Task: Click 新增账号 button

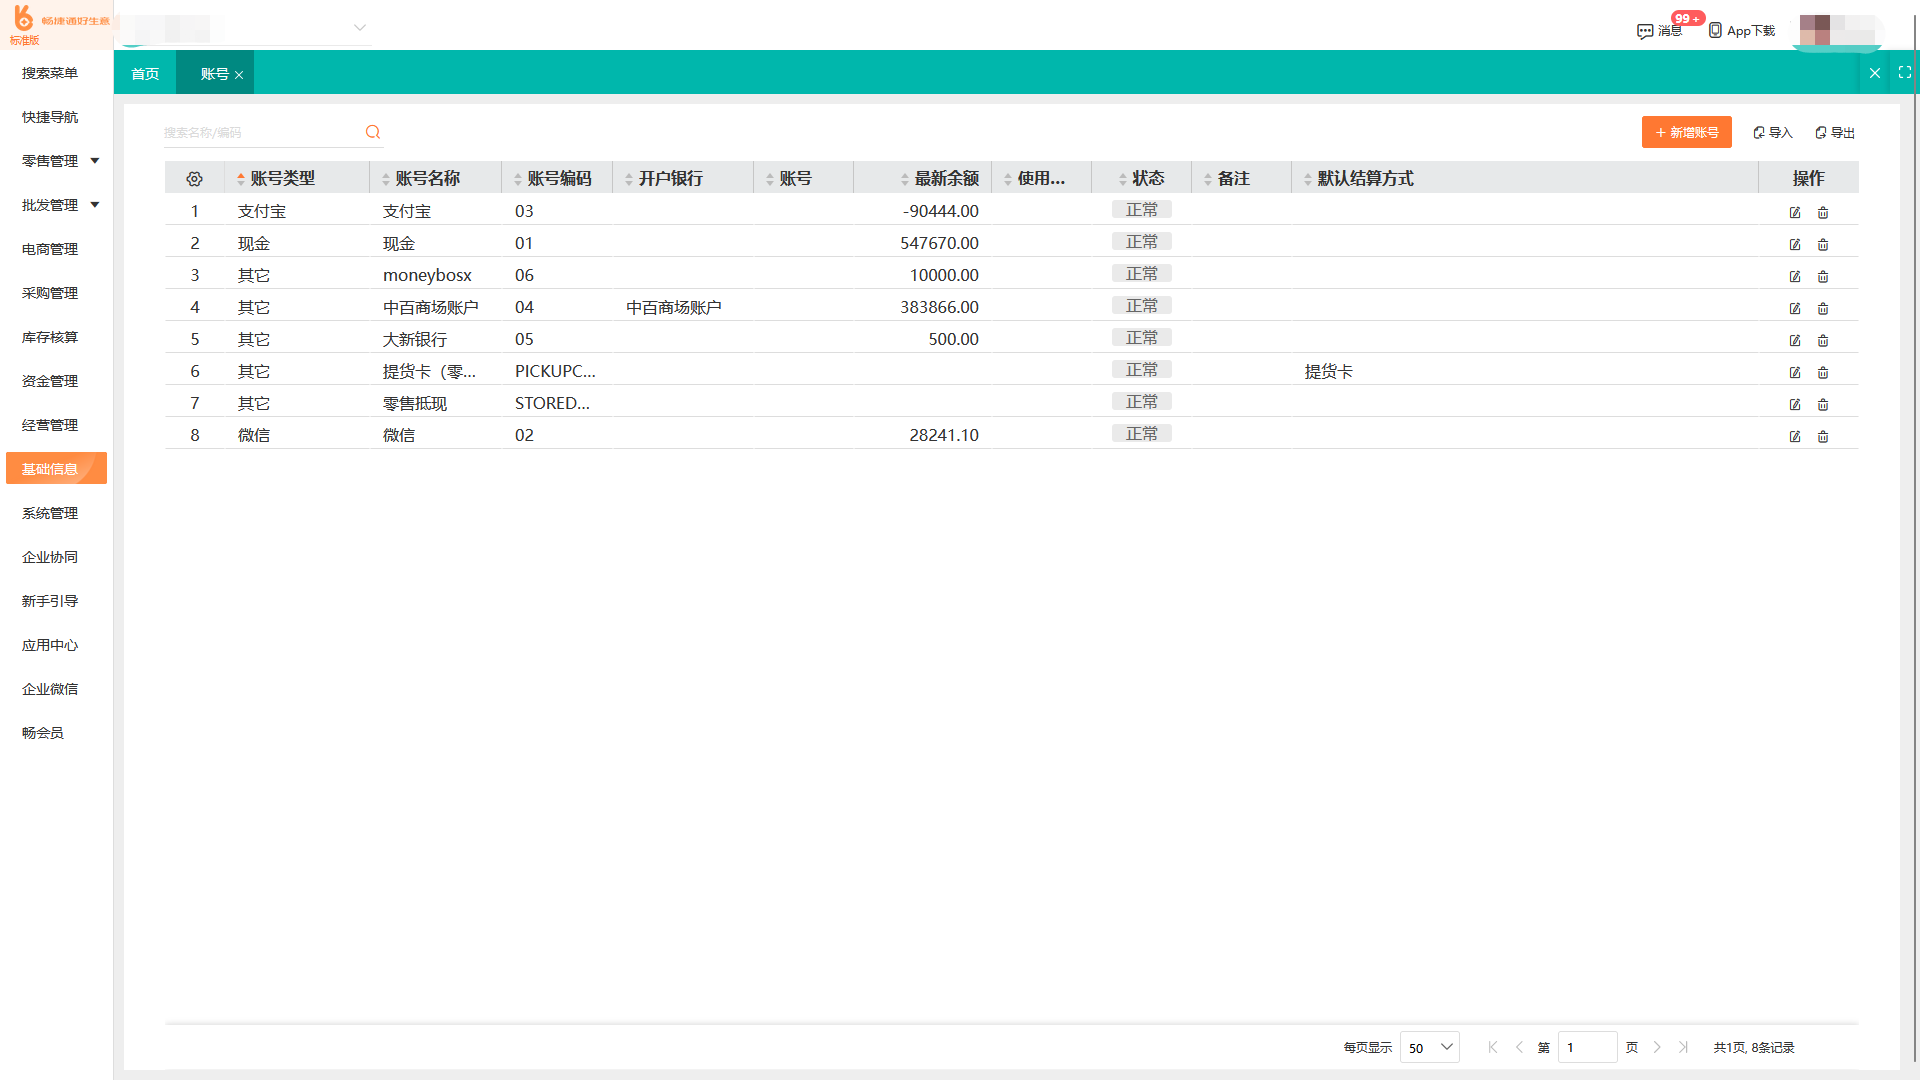Action: 1689,131
